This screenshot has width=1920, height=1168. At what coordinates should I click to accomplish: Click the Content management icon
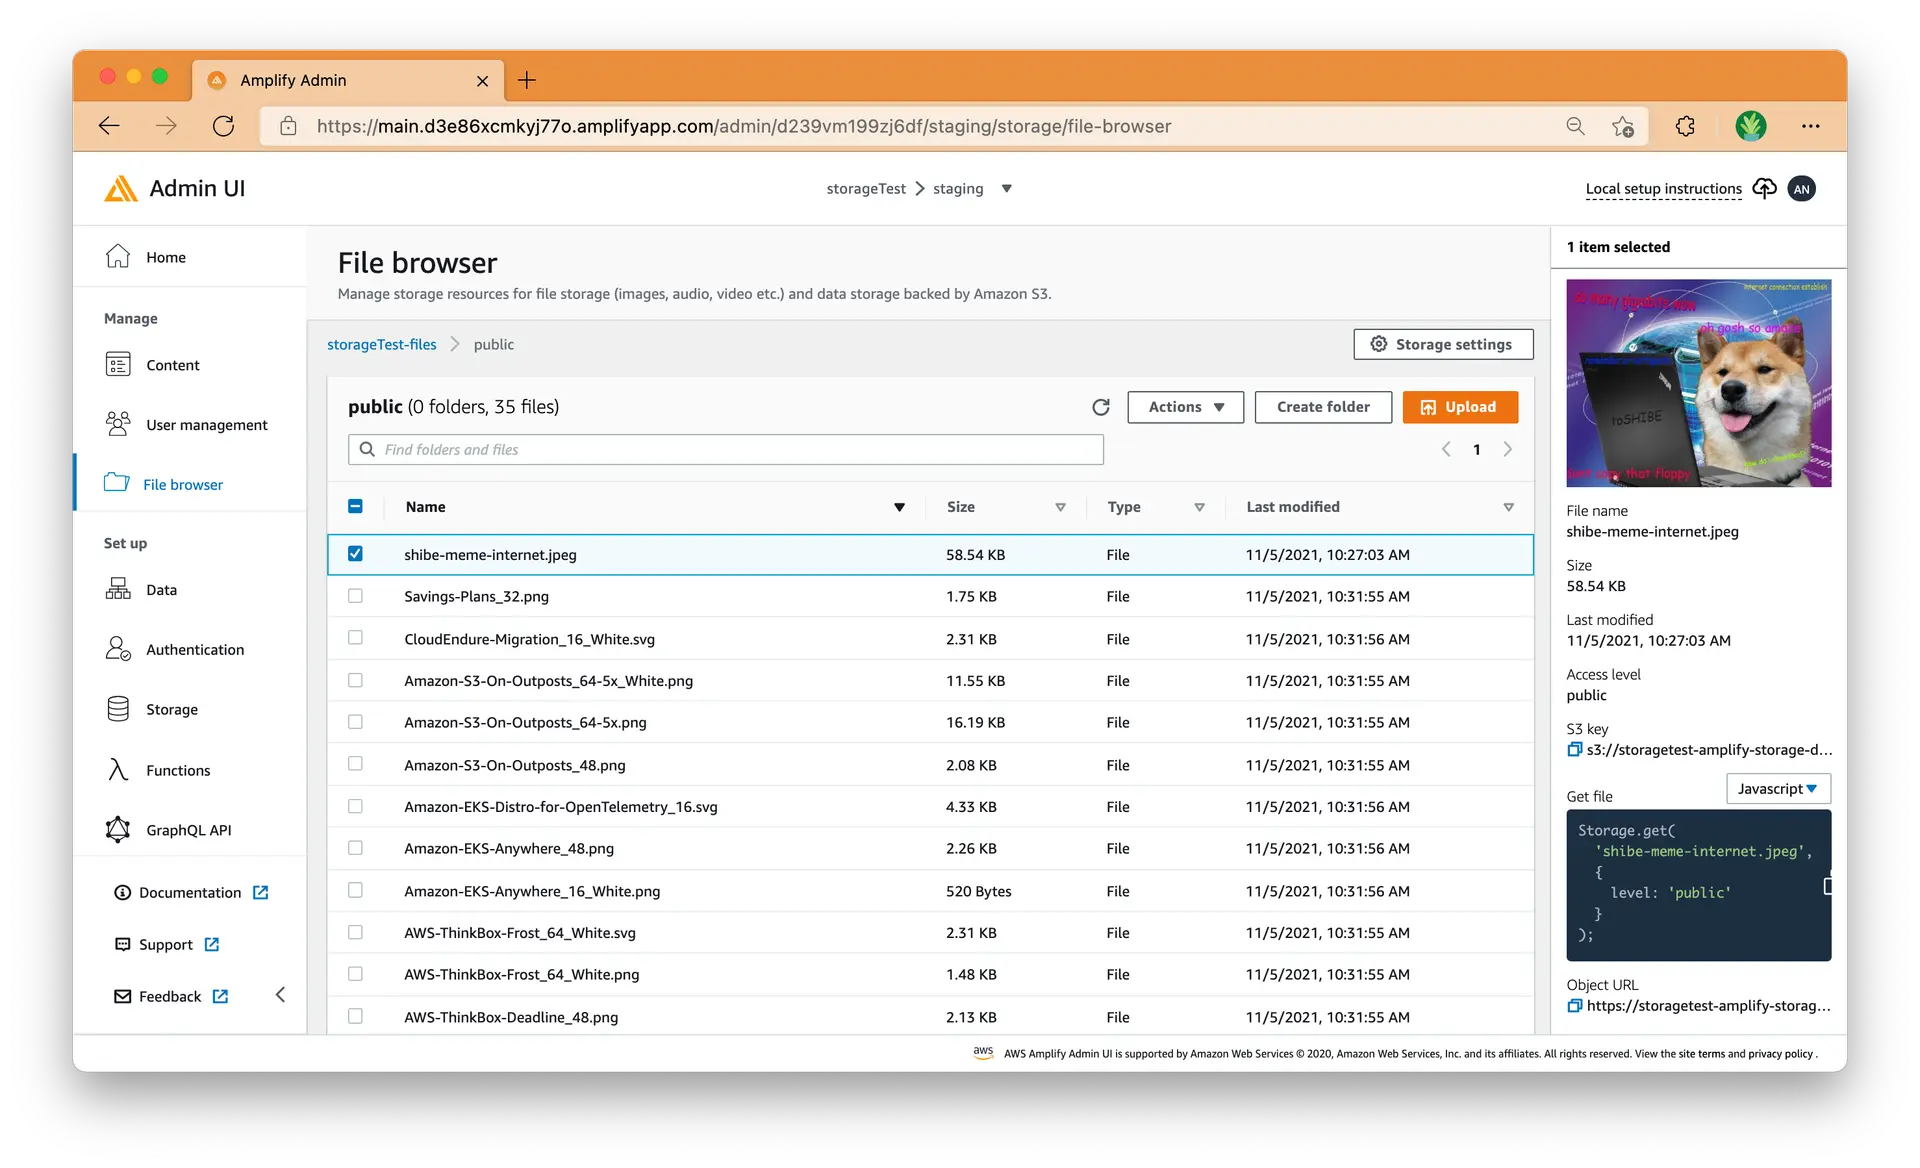coord(118,365)
